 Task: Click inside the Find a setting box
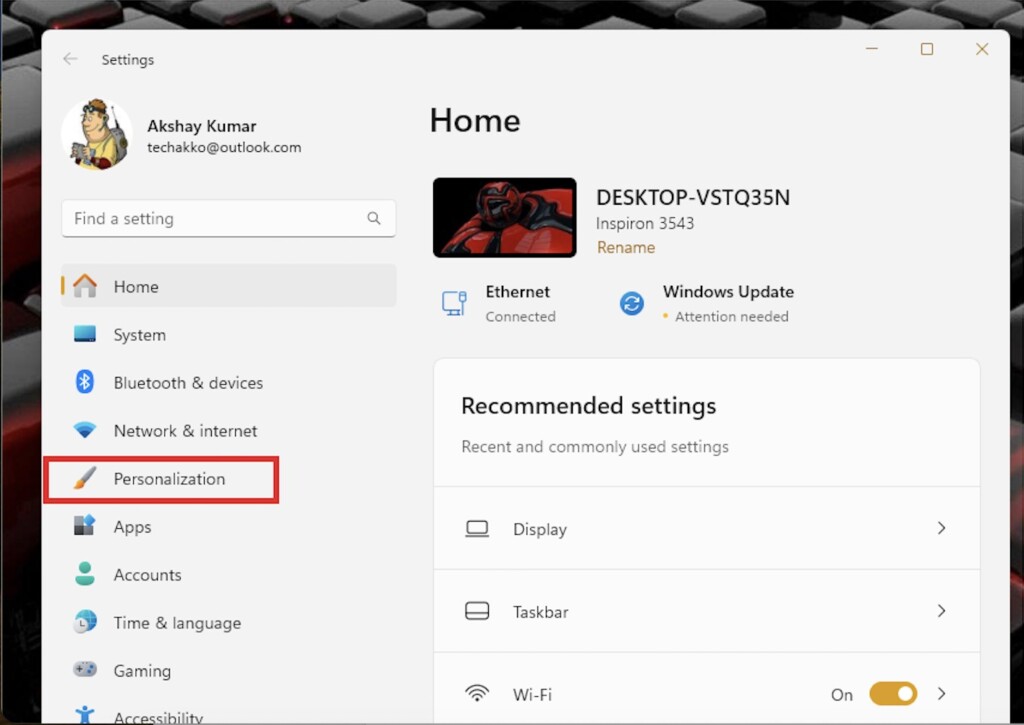pyautogui.click(x=200, y=218)
